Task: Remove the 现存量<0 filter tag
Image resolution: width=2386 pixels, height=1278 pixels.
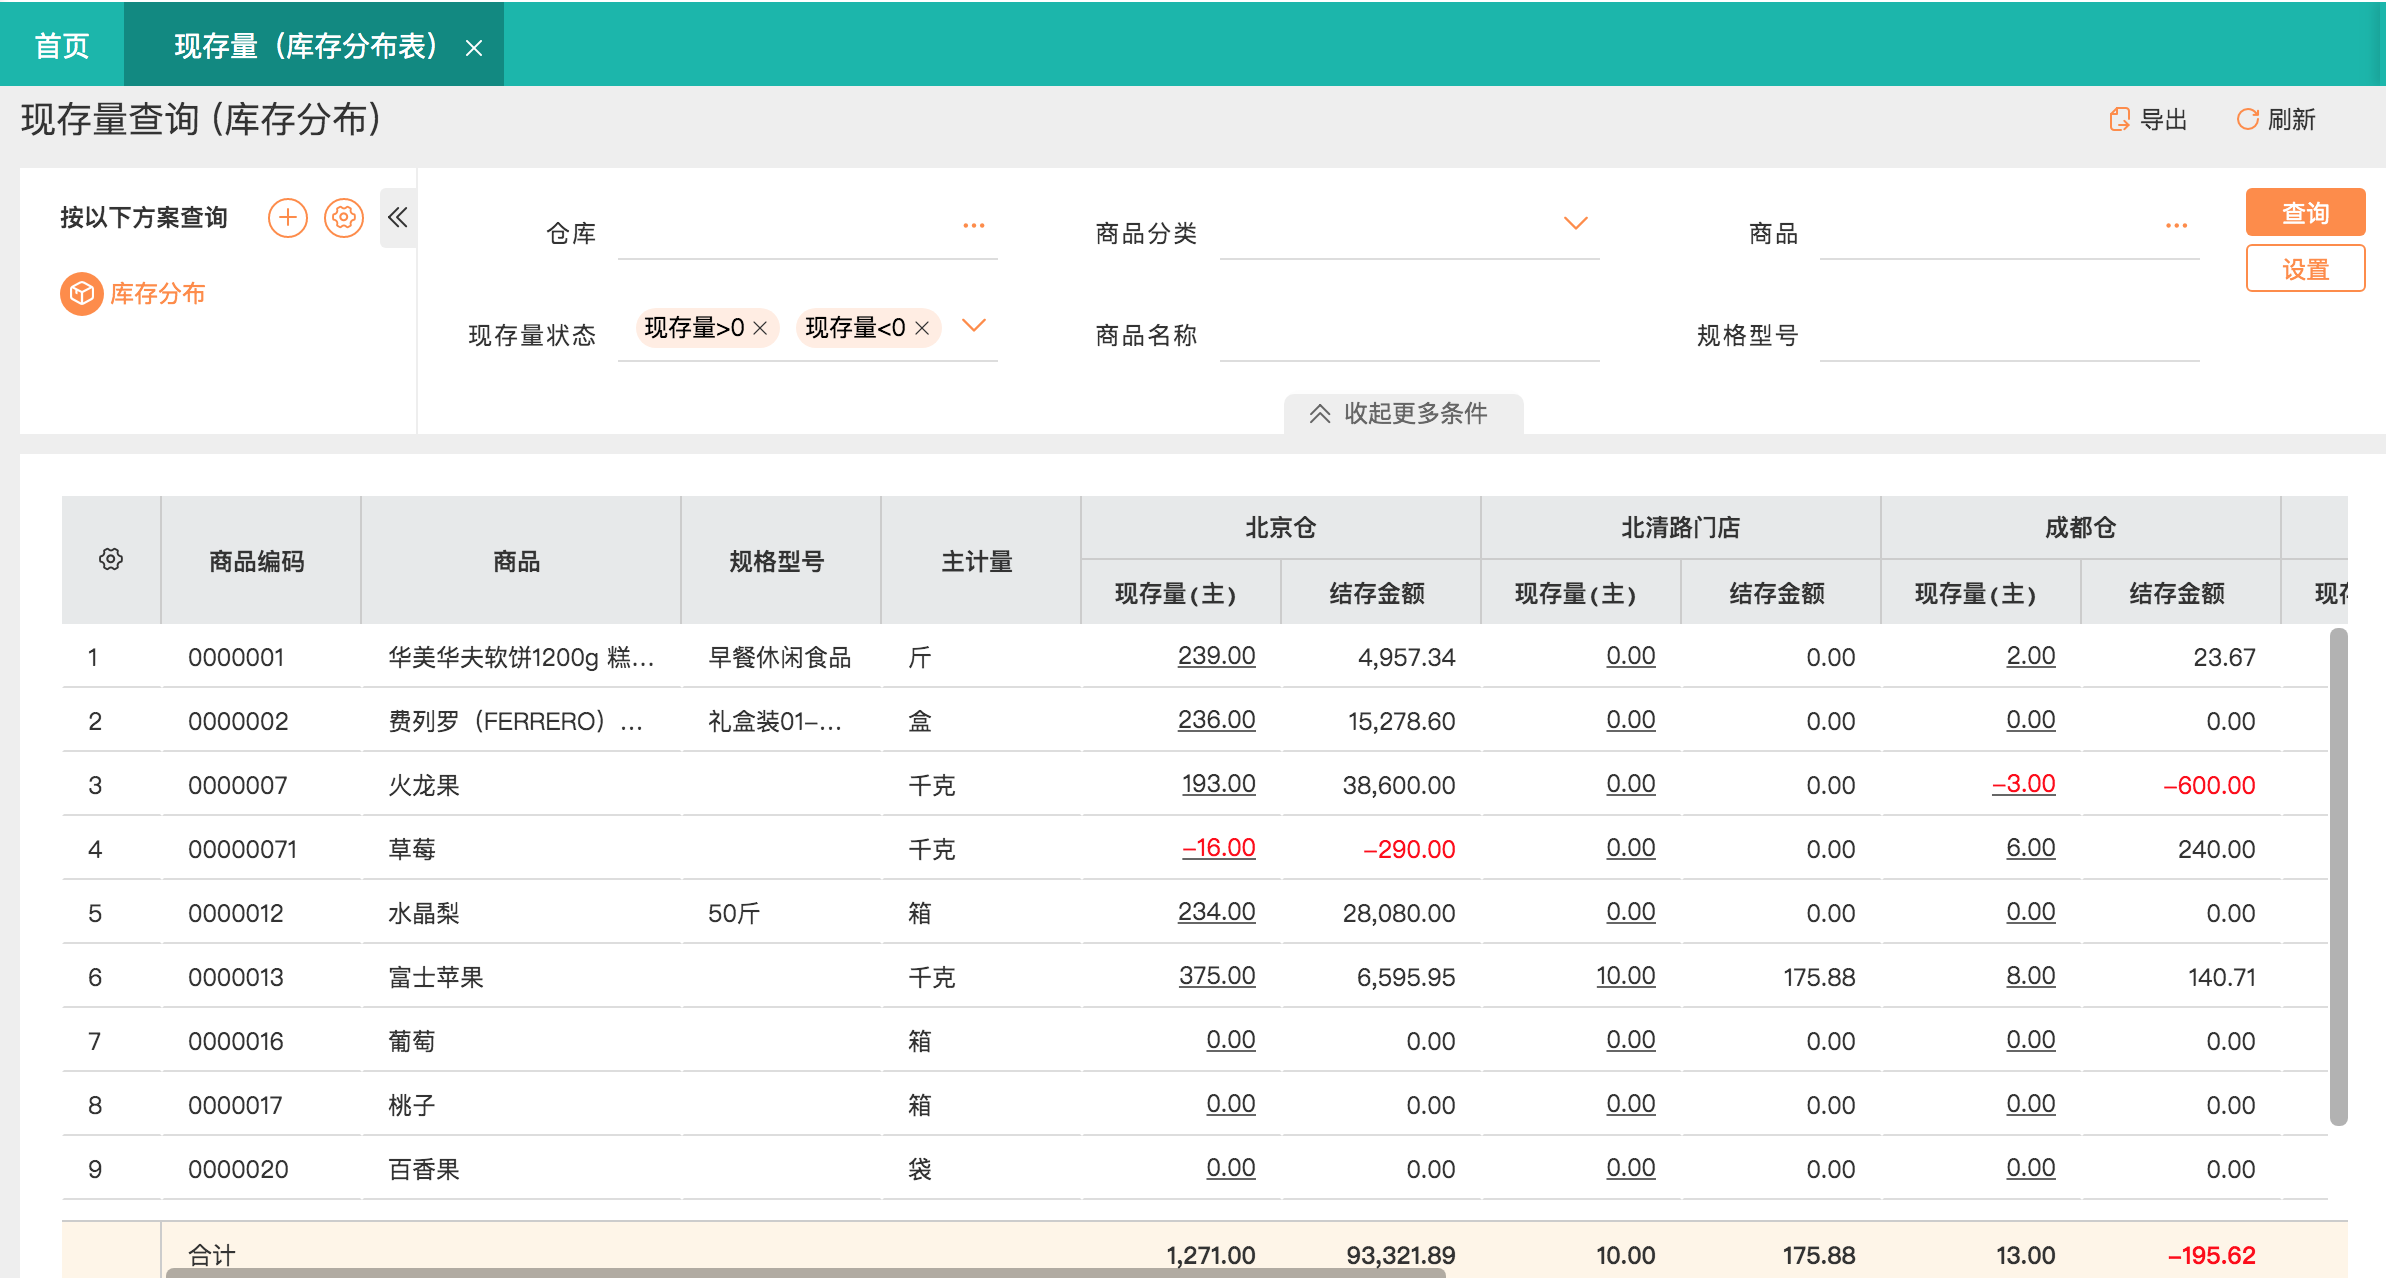Action: point(926,328)
